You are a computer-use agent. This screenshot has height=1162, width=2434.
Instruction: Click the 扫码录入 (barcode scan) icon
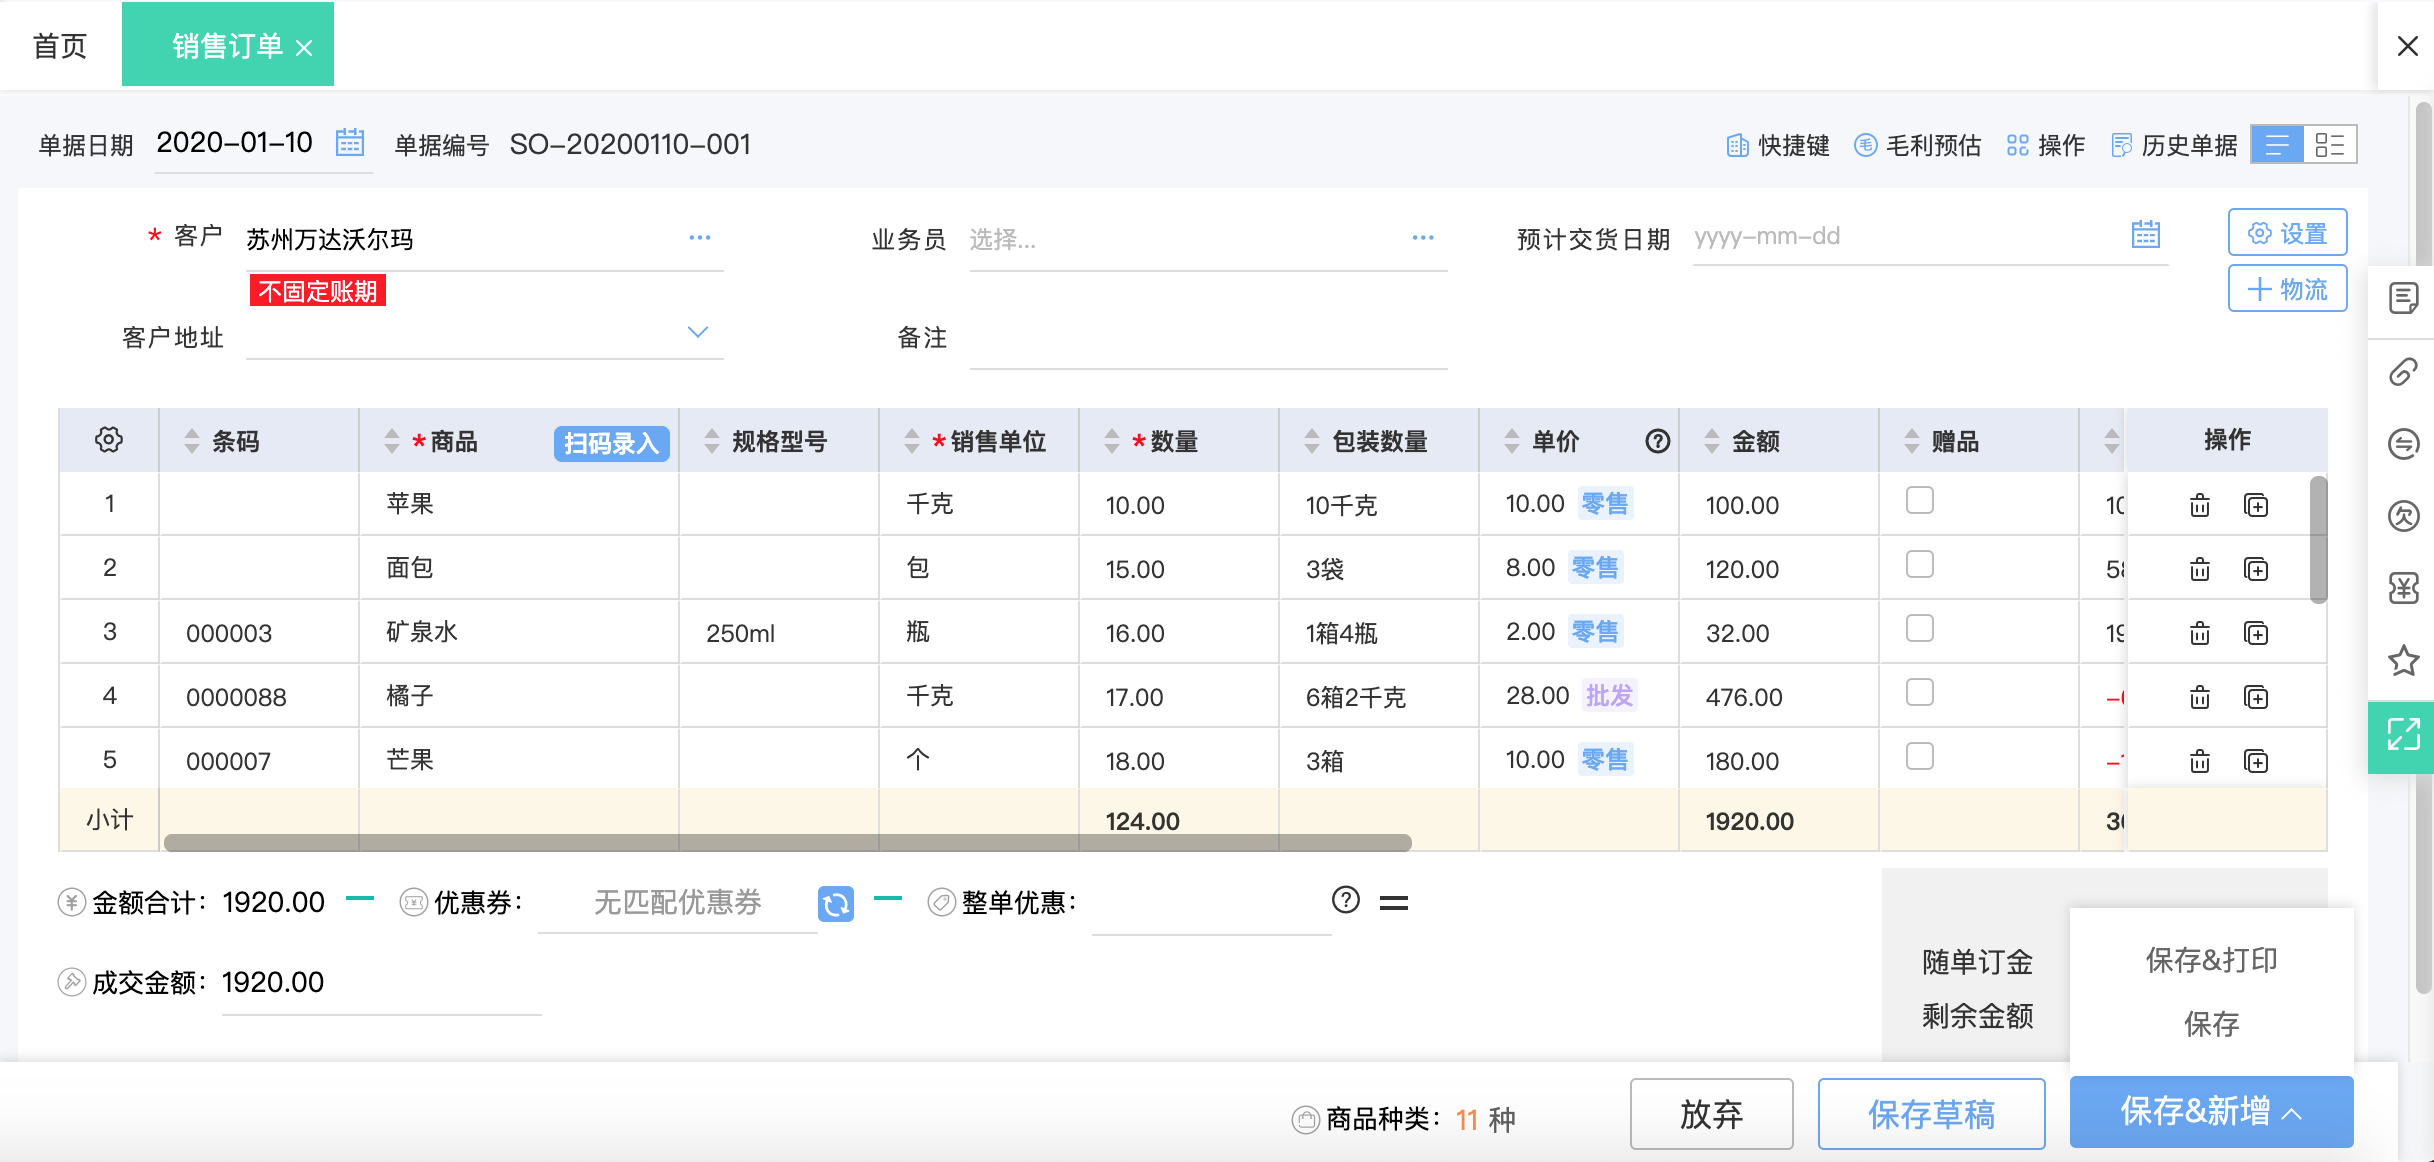coord(613,442)
